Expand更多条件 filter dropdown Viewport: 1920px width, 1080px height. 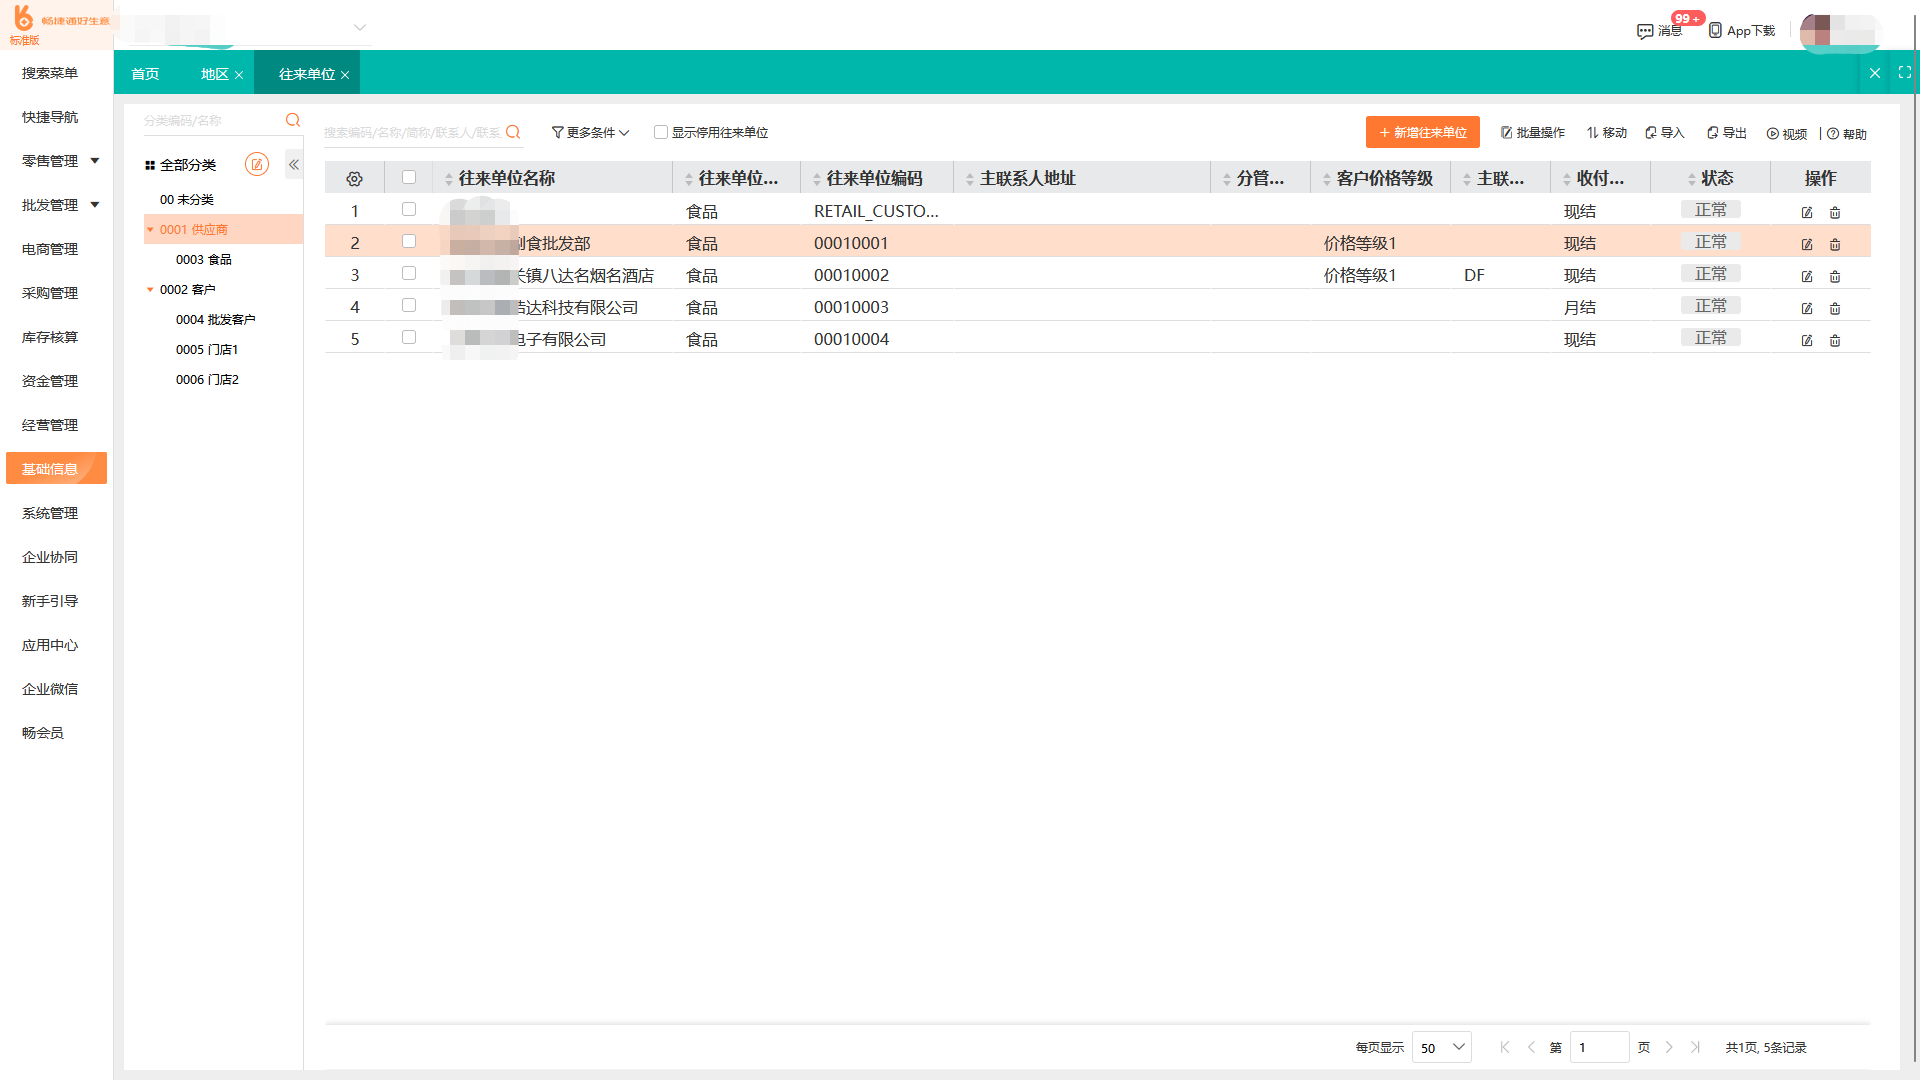click(x=593, y=131)
